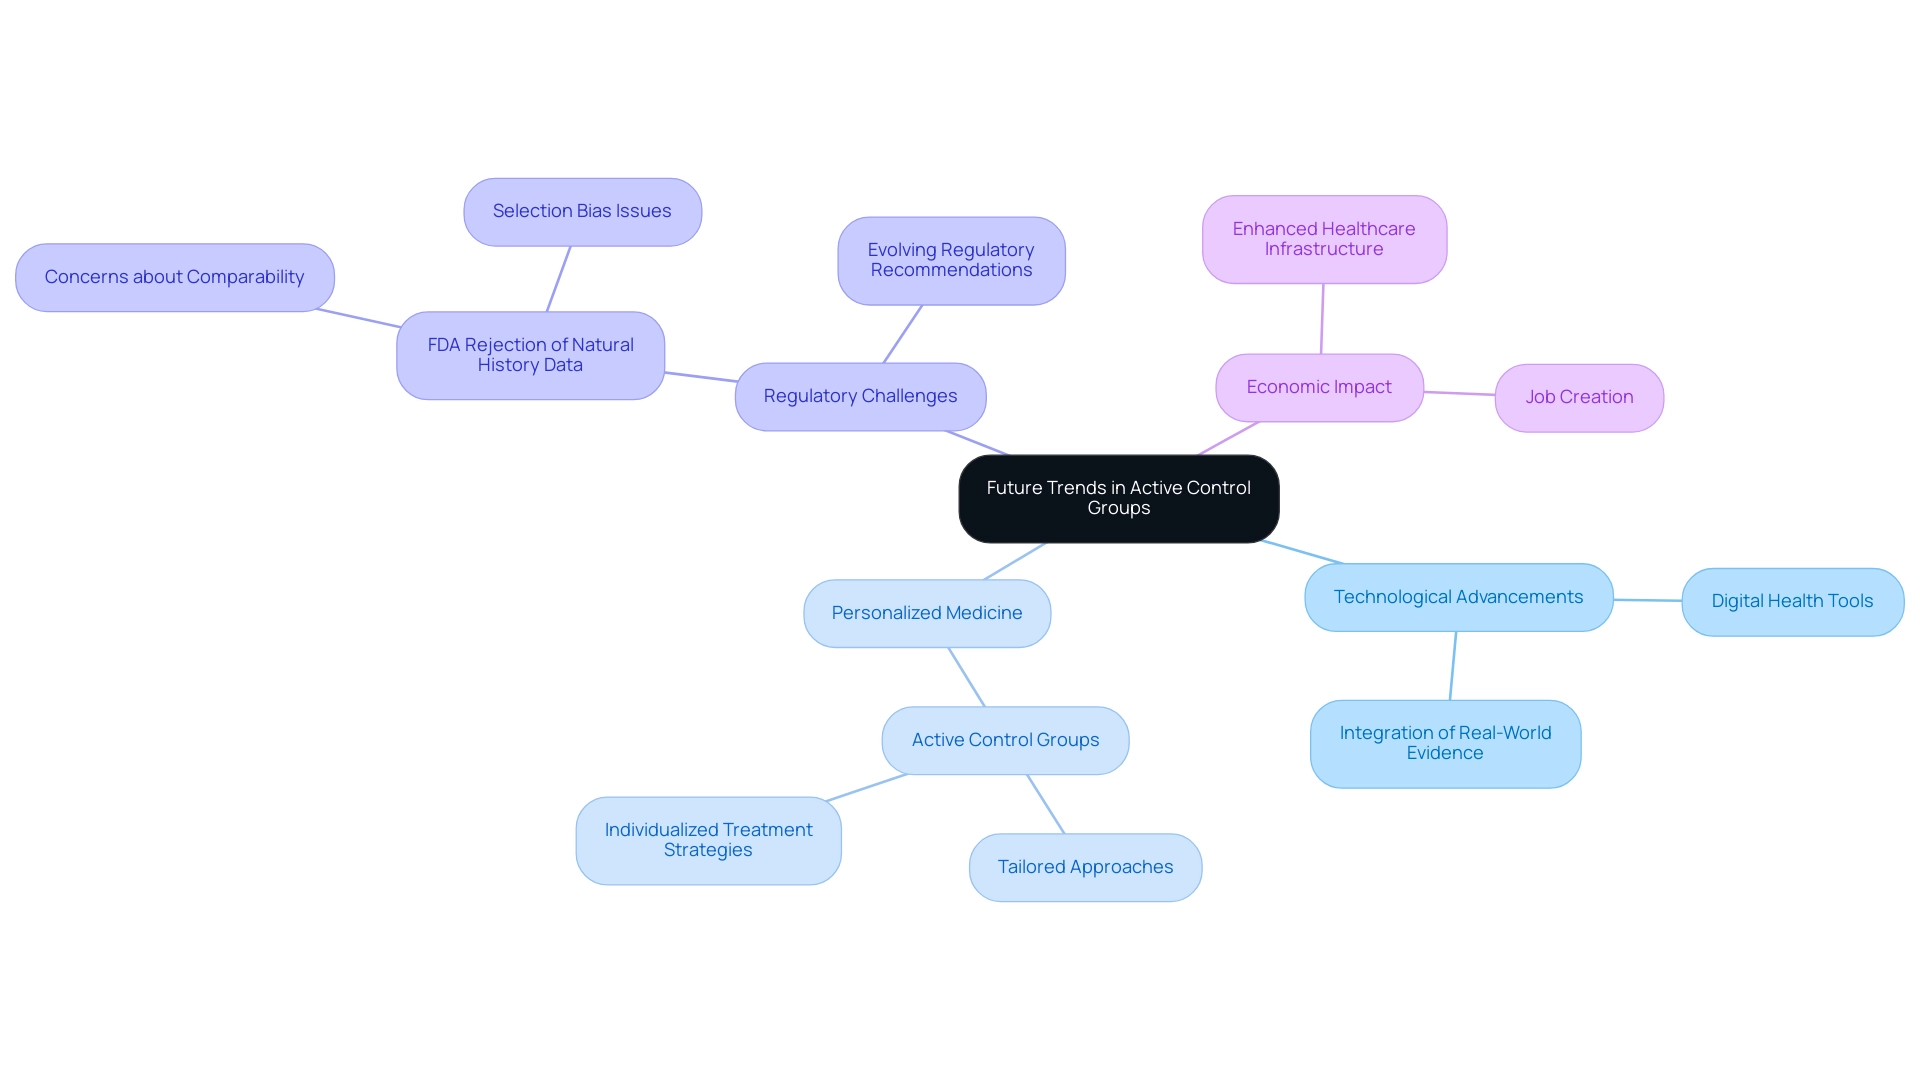Viewport: 1920px width, 1083px height.
Task: Click the 'Tailored Approaches' node label
Action: pyautogui.click(x=1084, y=865)
